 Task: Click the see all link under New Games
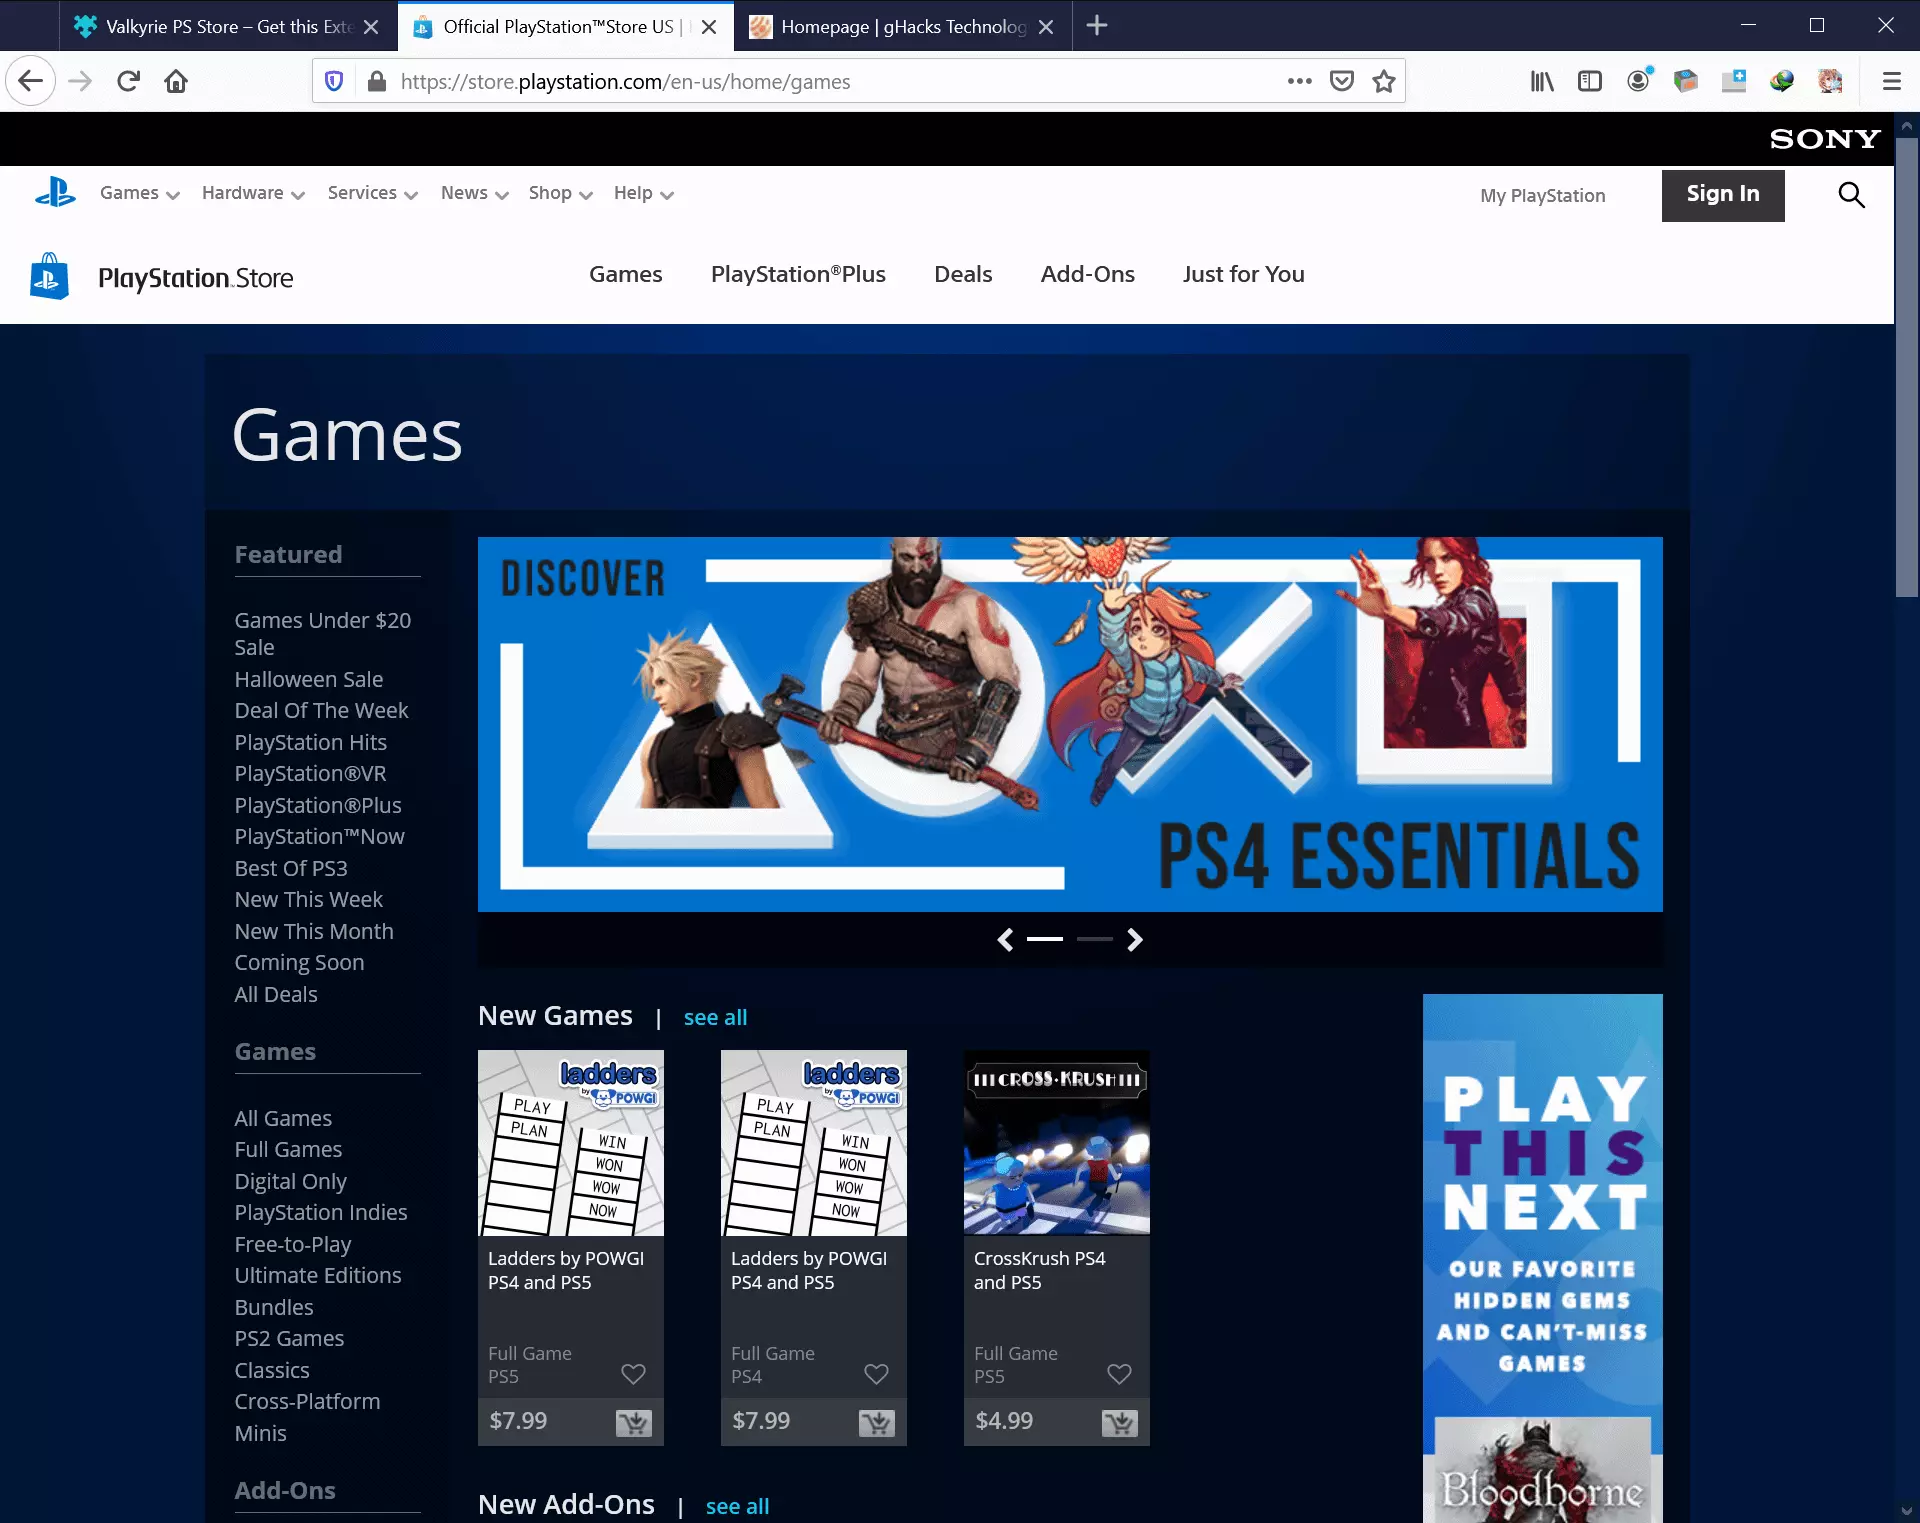(715, 1016)
